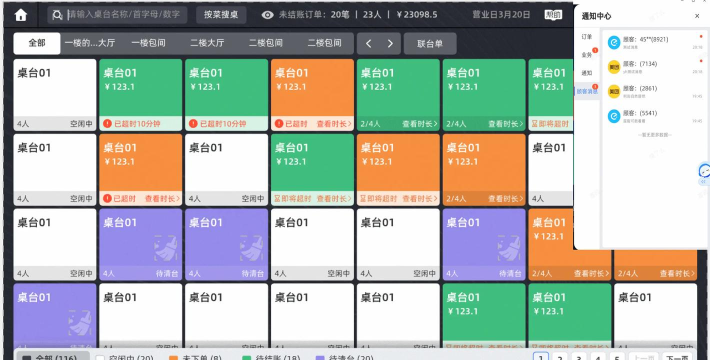Open blue avatar of 顾客 (5541)
The image size is (710, 360).
[614, 116]
